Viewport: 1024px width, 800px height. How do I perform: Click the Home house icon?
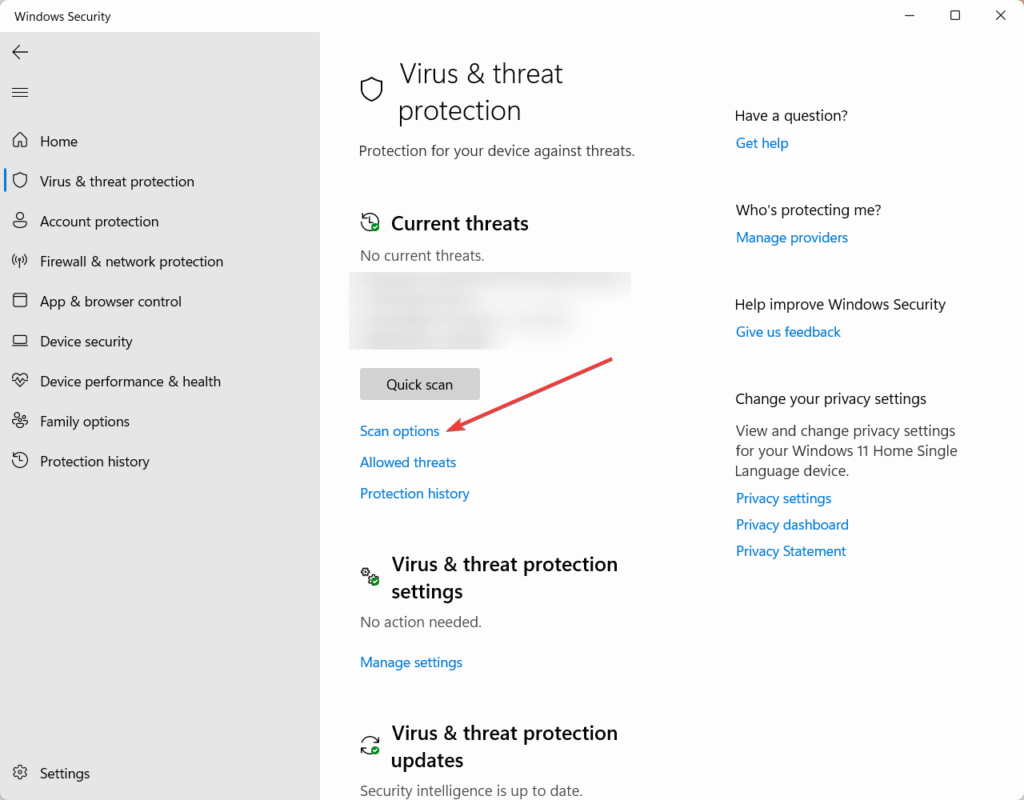pyautogui.click(x=20, y=141)
